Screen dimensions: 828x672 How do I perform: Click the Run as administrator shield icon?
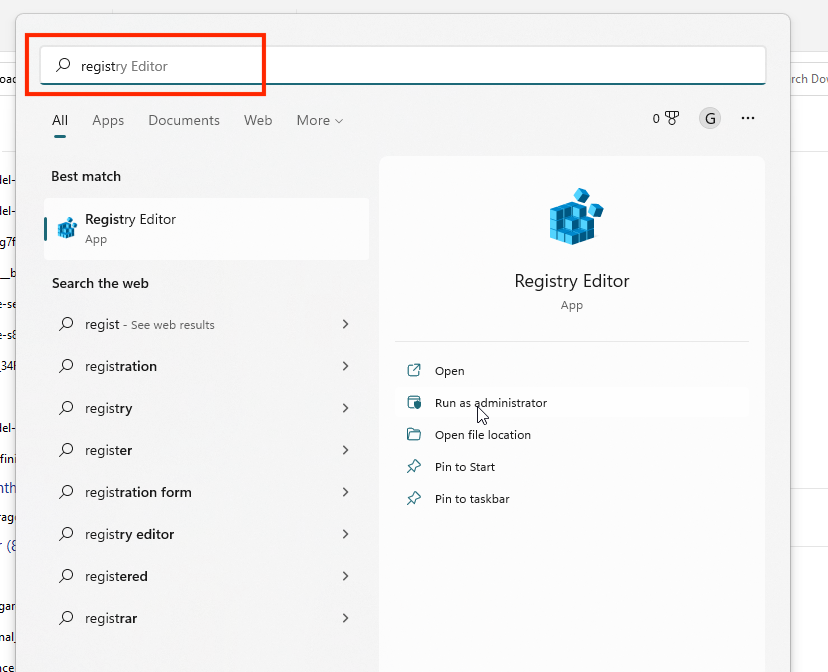coord(414,403)
